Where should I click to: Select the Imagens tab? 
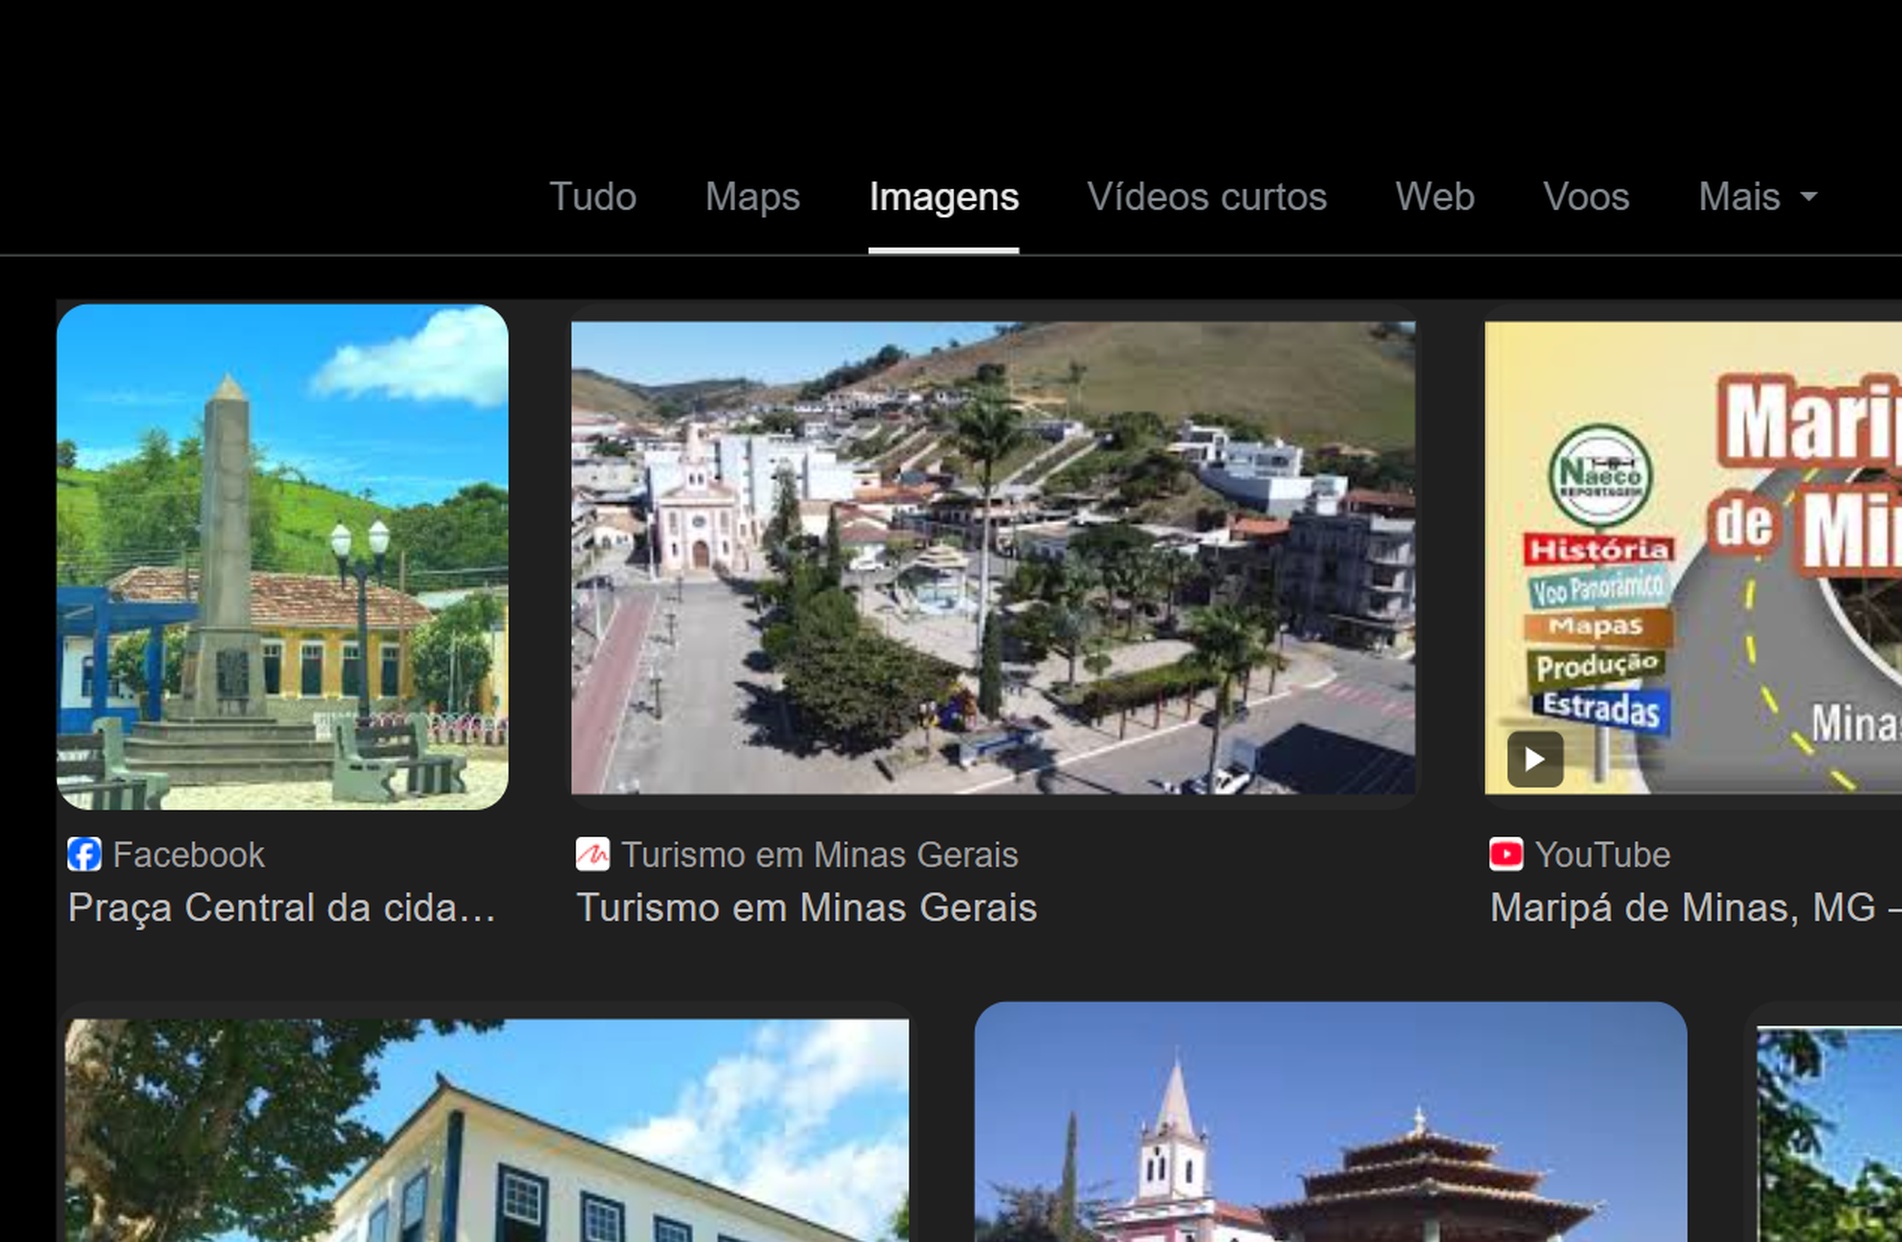943,197
